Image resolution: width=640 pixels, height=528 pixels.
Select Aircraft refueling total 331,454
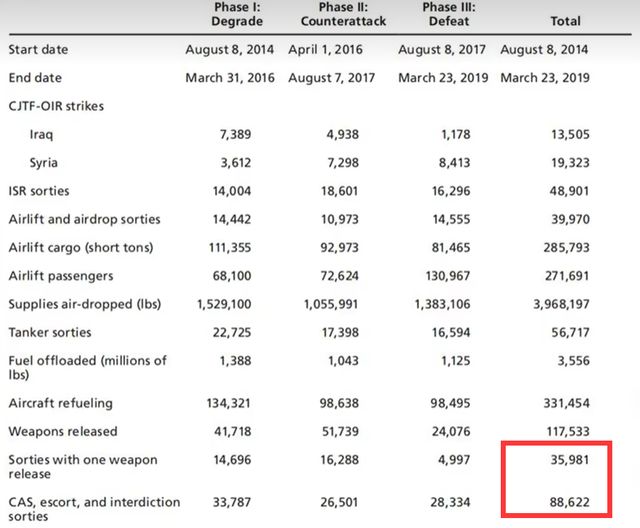(x=564, y=403)
